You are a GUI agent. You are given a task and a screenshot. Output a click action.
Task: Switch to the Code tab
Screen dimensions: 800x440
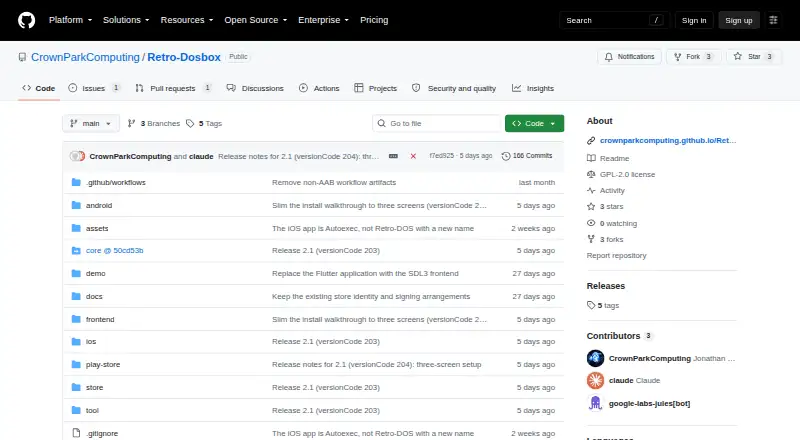pyautogui.click(x=39, y=88)
